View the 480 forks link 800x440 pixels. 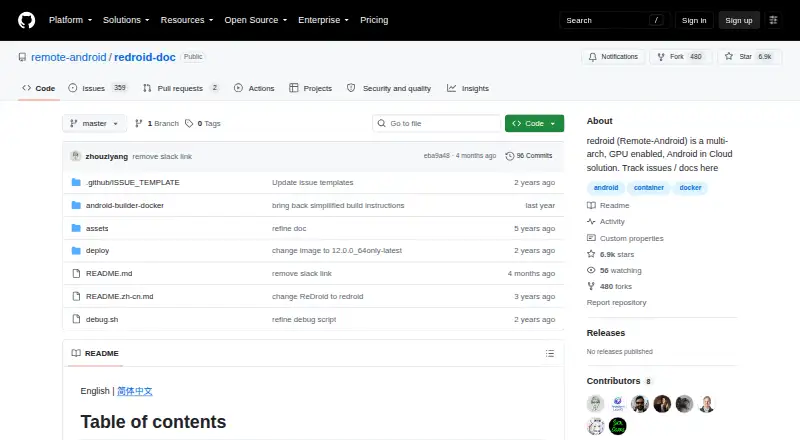[610, 286]
